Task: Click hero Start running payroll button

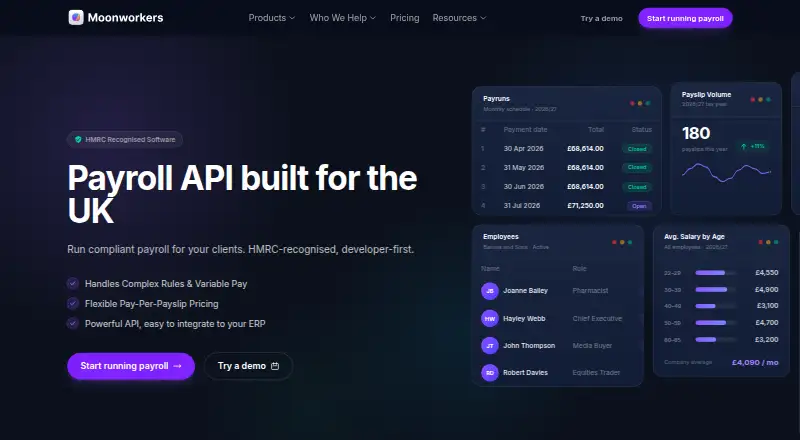Action: [131, 366]
